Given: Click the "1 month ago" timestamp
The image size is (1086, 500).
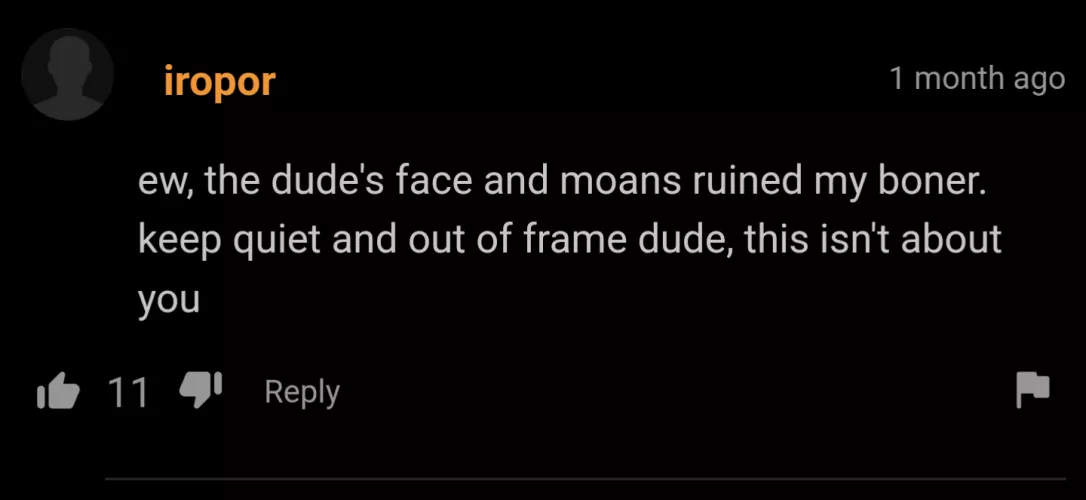Looking at the screenshot, I should pyautogui.click(x=976, y=79).
